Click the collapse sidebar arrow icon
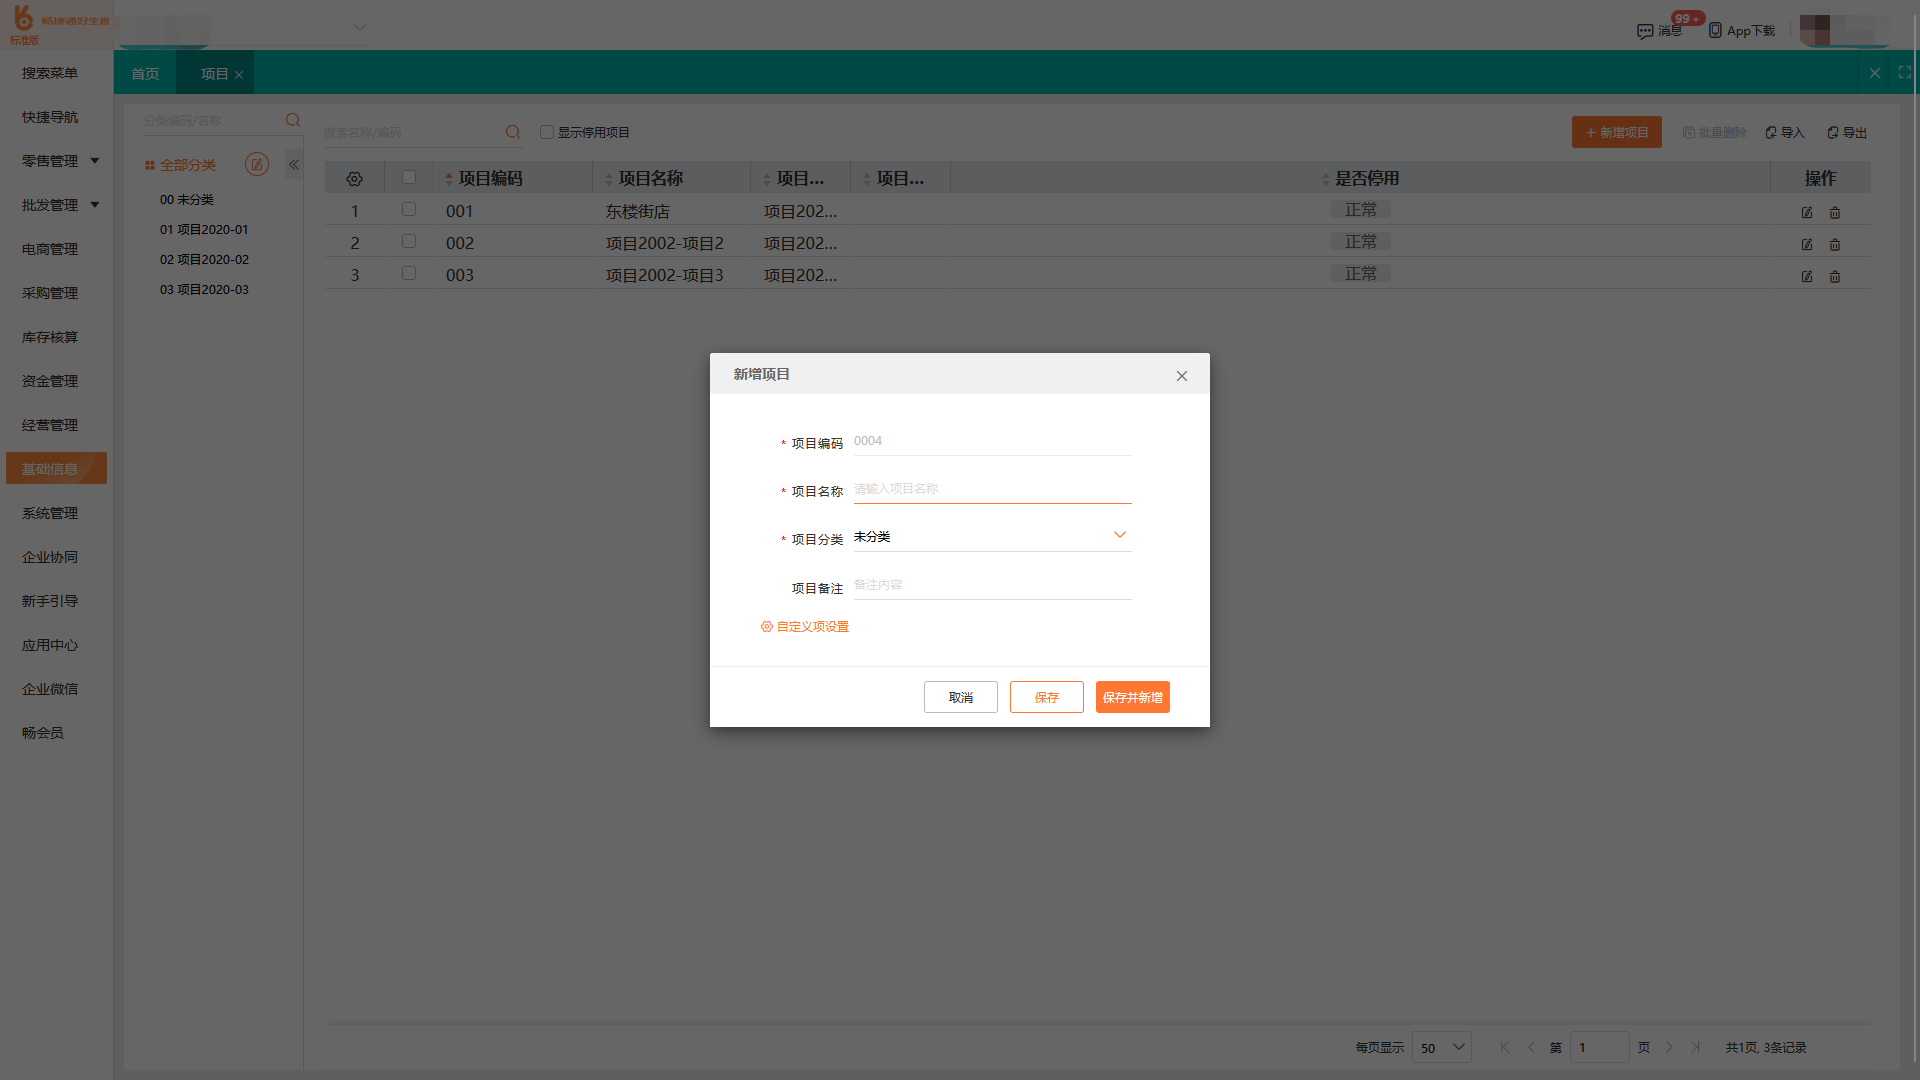The image size is (1920, 1080). click(x=294, y=164)
